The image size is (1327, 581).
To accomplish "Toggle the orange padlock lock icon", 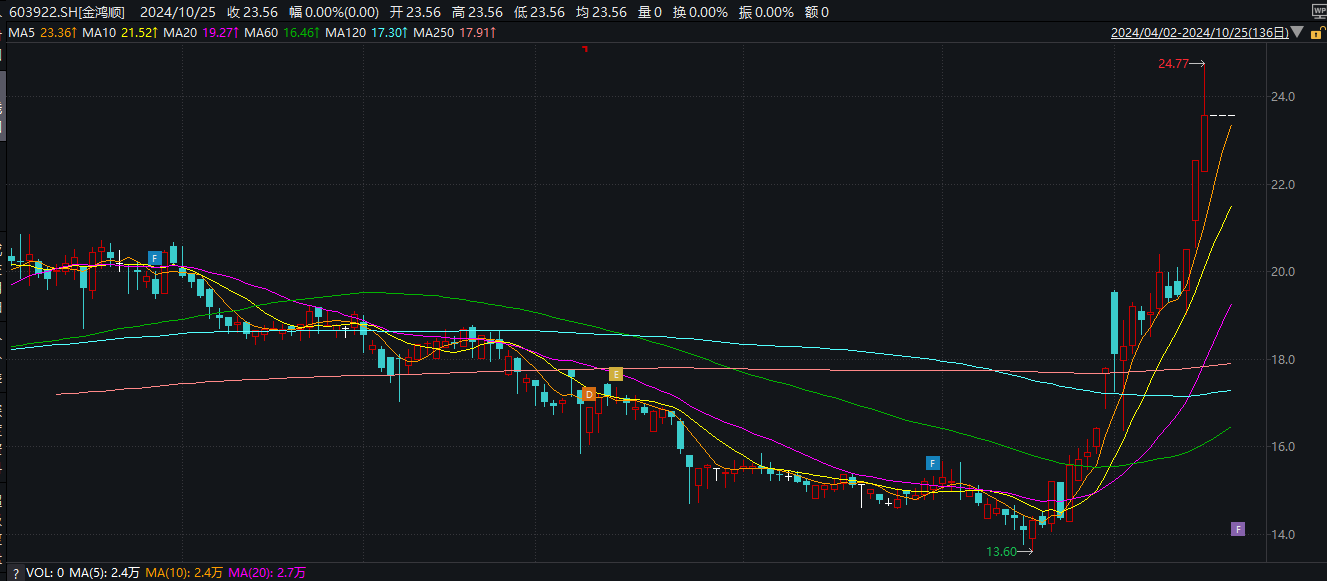I will (x=1316, y=33).
